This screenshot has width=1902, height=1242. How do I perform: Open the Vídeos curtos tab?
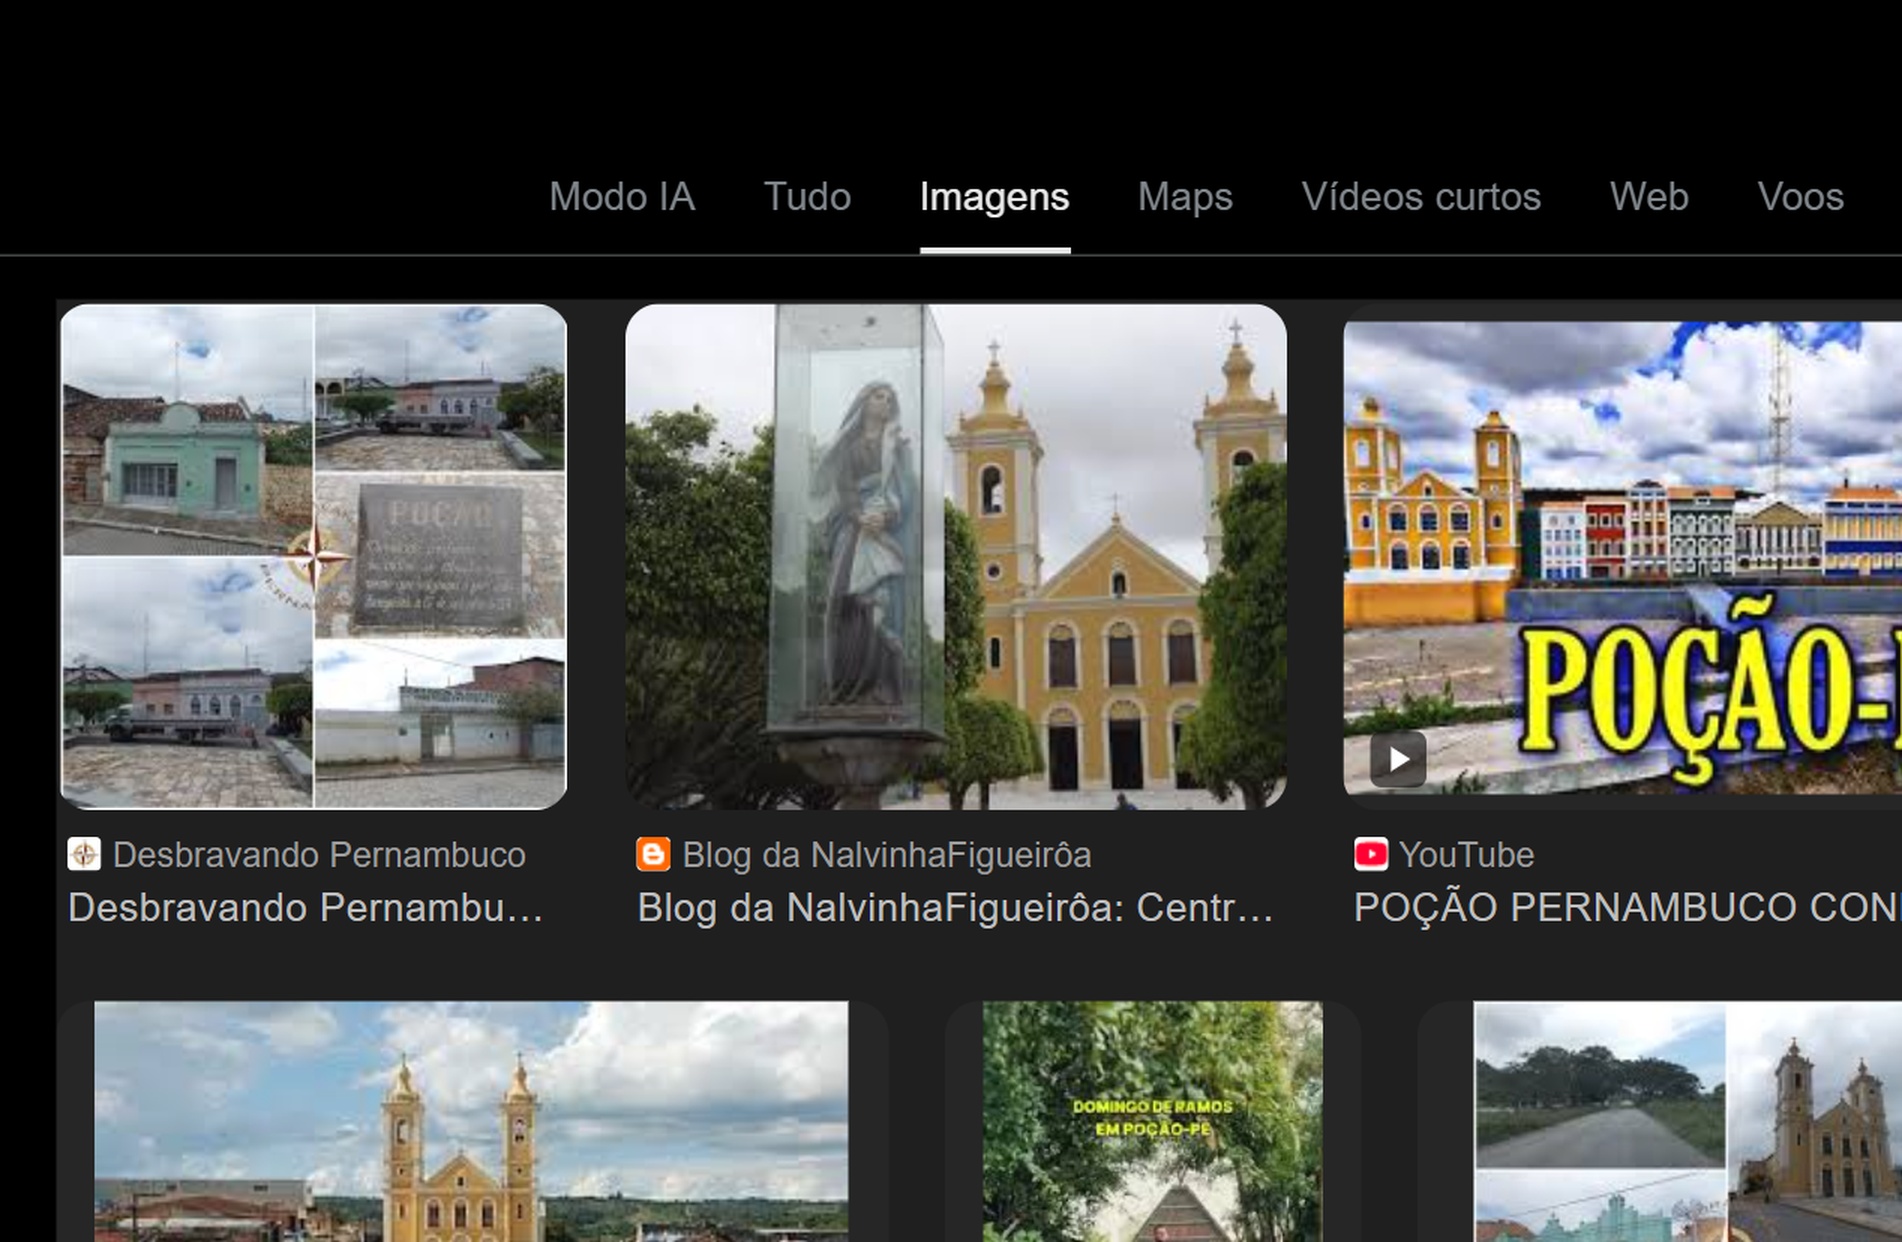(x=1420, y=197)
